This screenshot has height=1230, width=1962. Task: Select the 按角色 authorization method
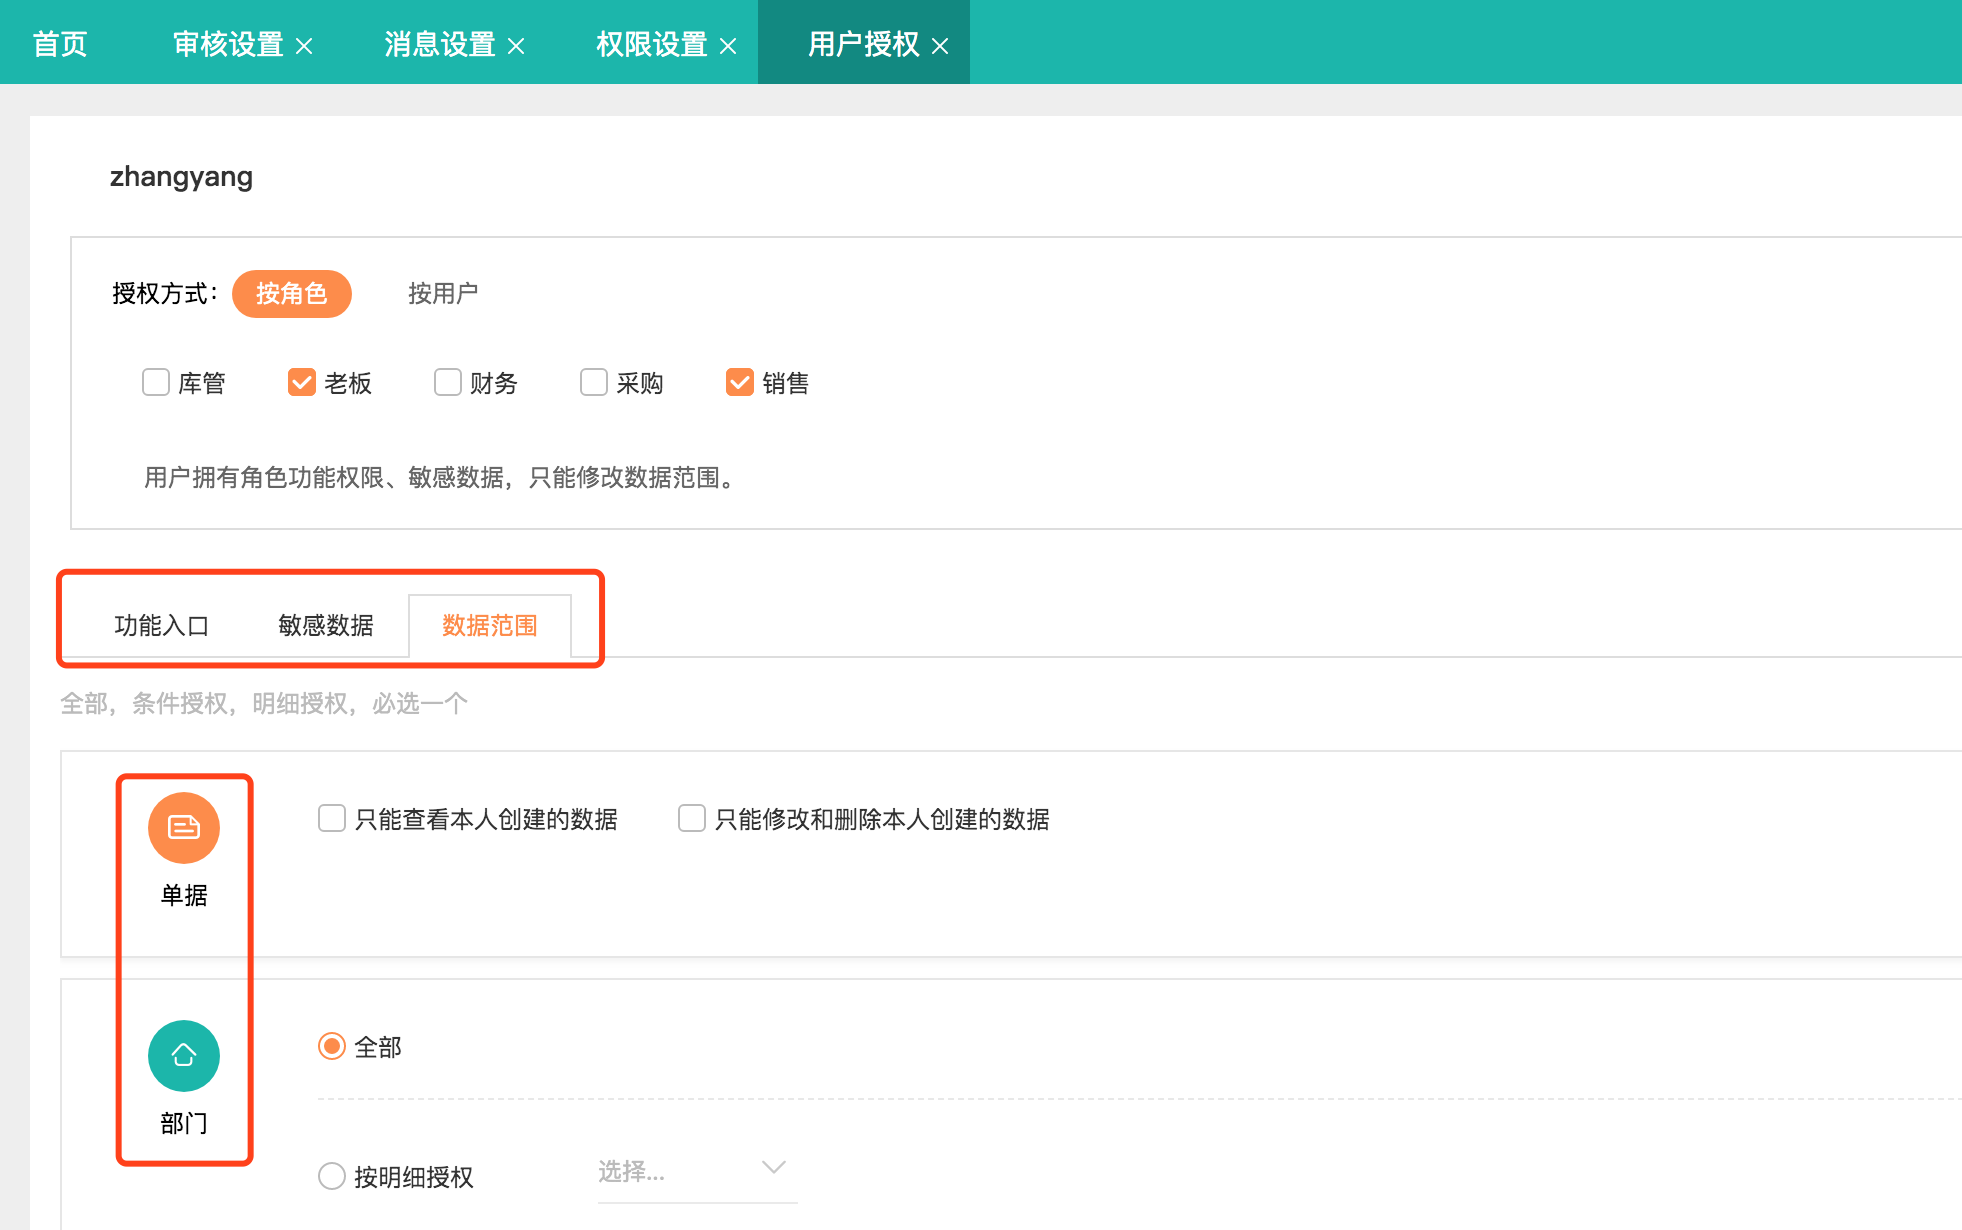[x=290, y=293]
